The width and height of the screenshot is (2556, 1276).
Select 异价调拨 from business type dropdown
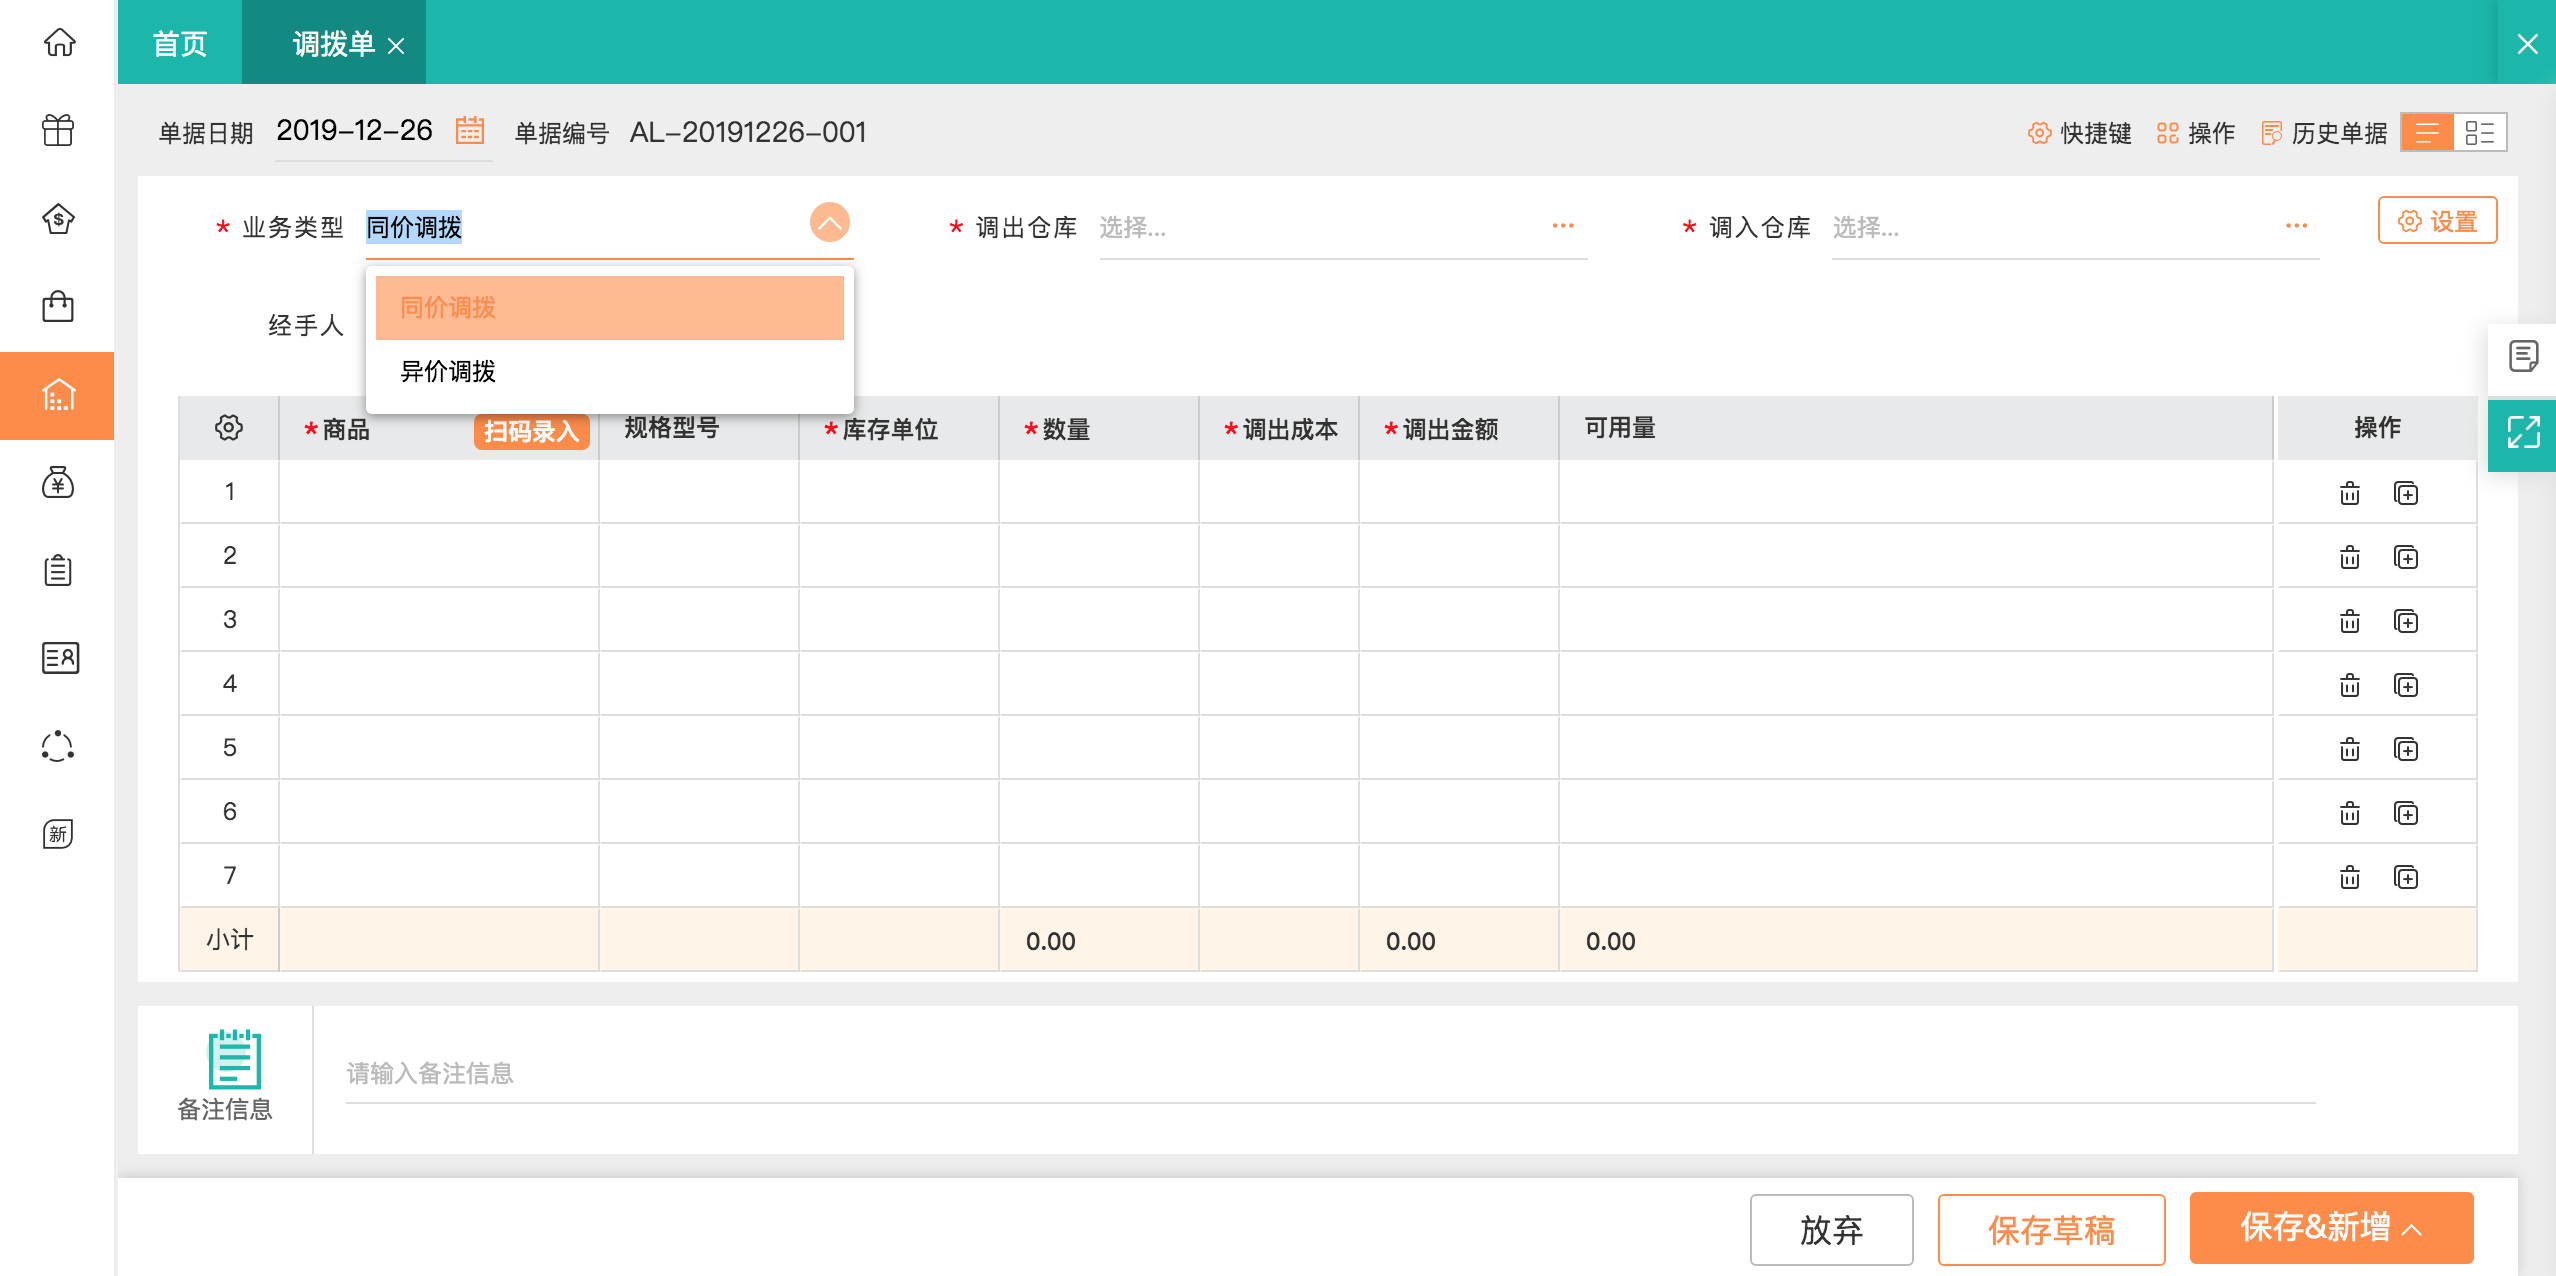(447, 372)
